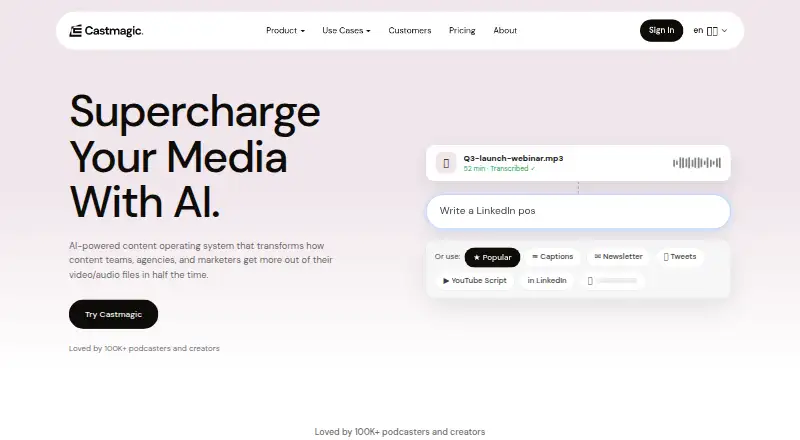Open the en language selector chevron
The height and width of the screenshot is (440, 800).
(x=724, y=31)
